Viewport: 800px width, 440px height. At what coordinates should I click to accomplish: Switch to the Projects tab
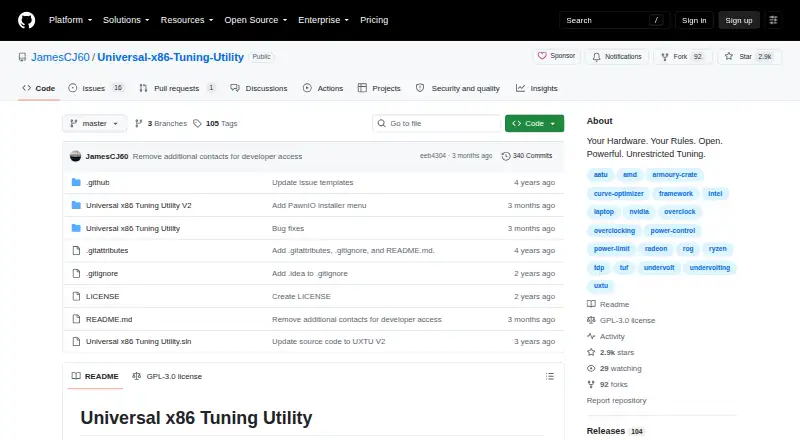[379, 88]
